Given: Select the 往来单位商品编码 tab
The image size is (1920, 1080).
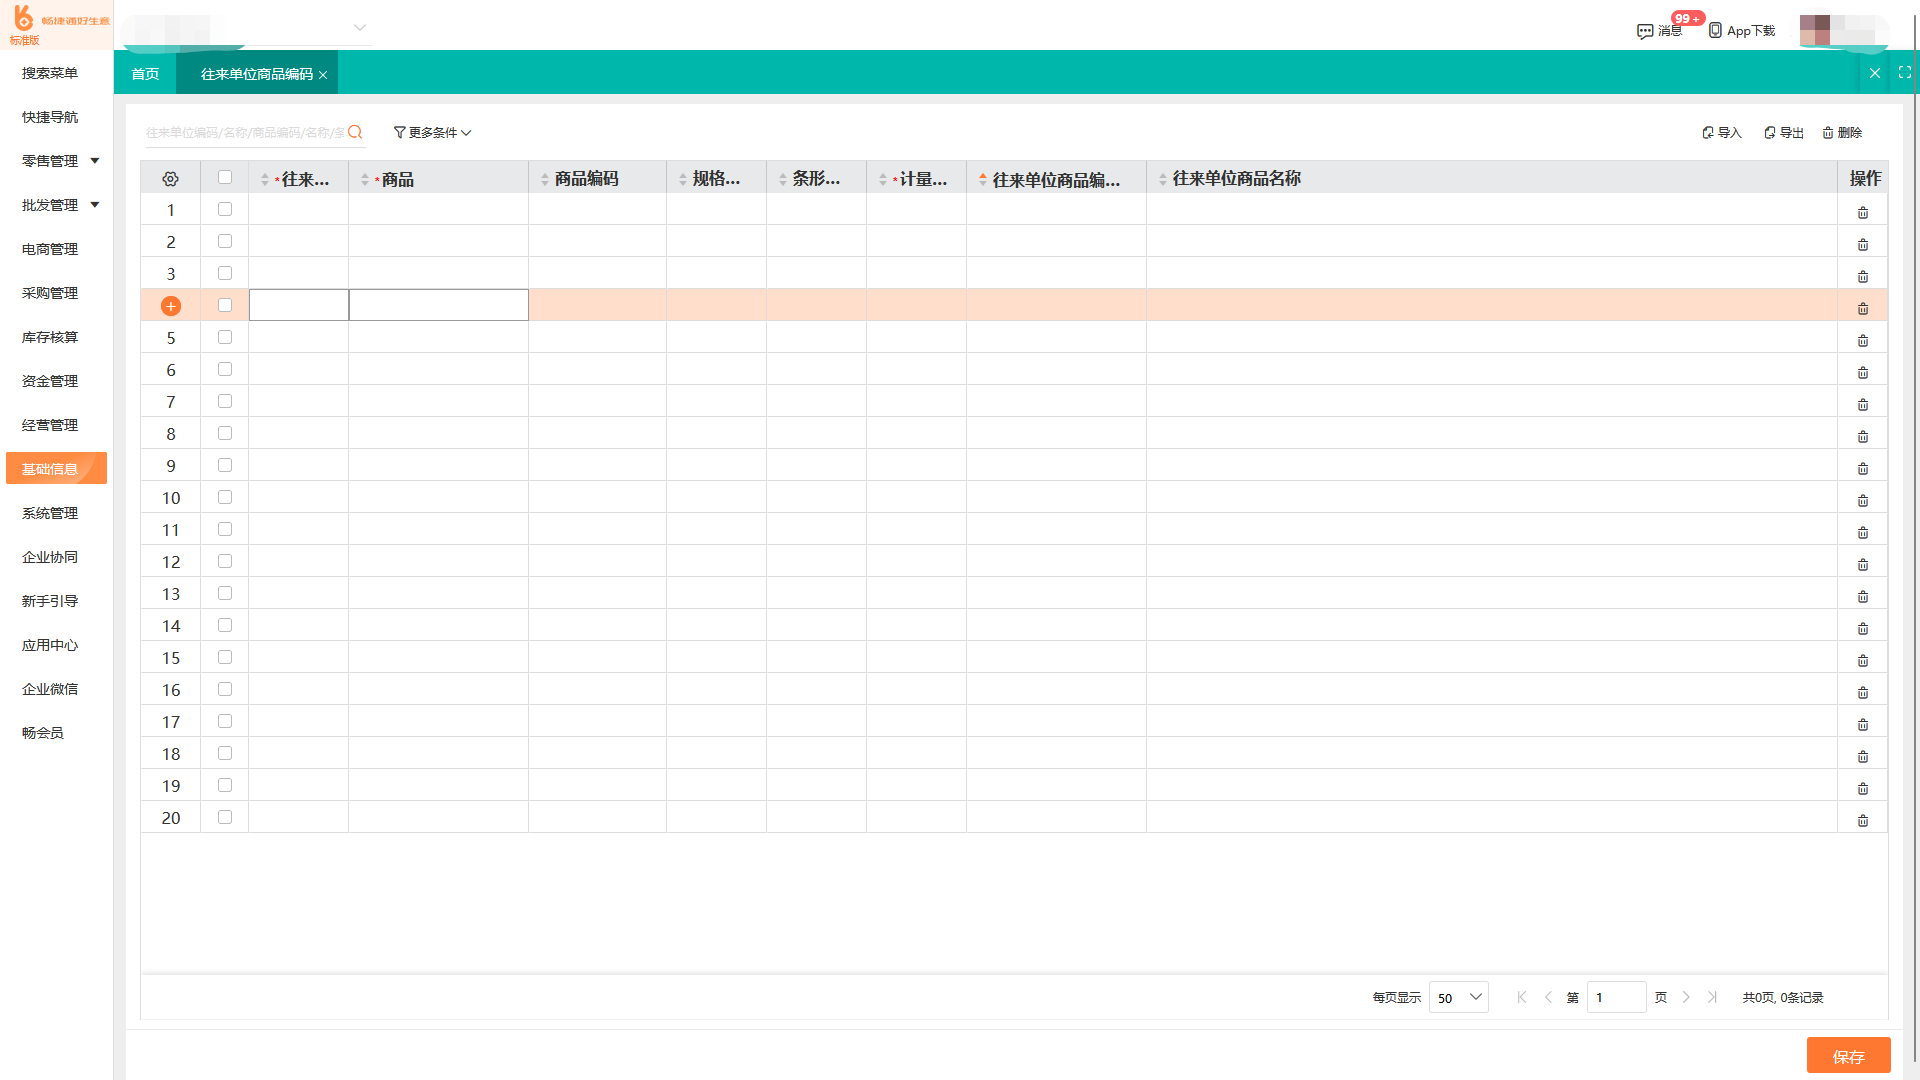Looking at the screenshot, I should (x=257, y=73).
